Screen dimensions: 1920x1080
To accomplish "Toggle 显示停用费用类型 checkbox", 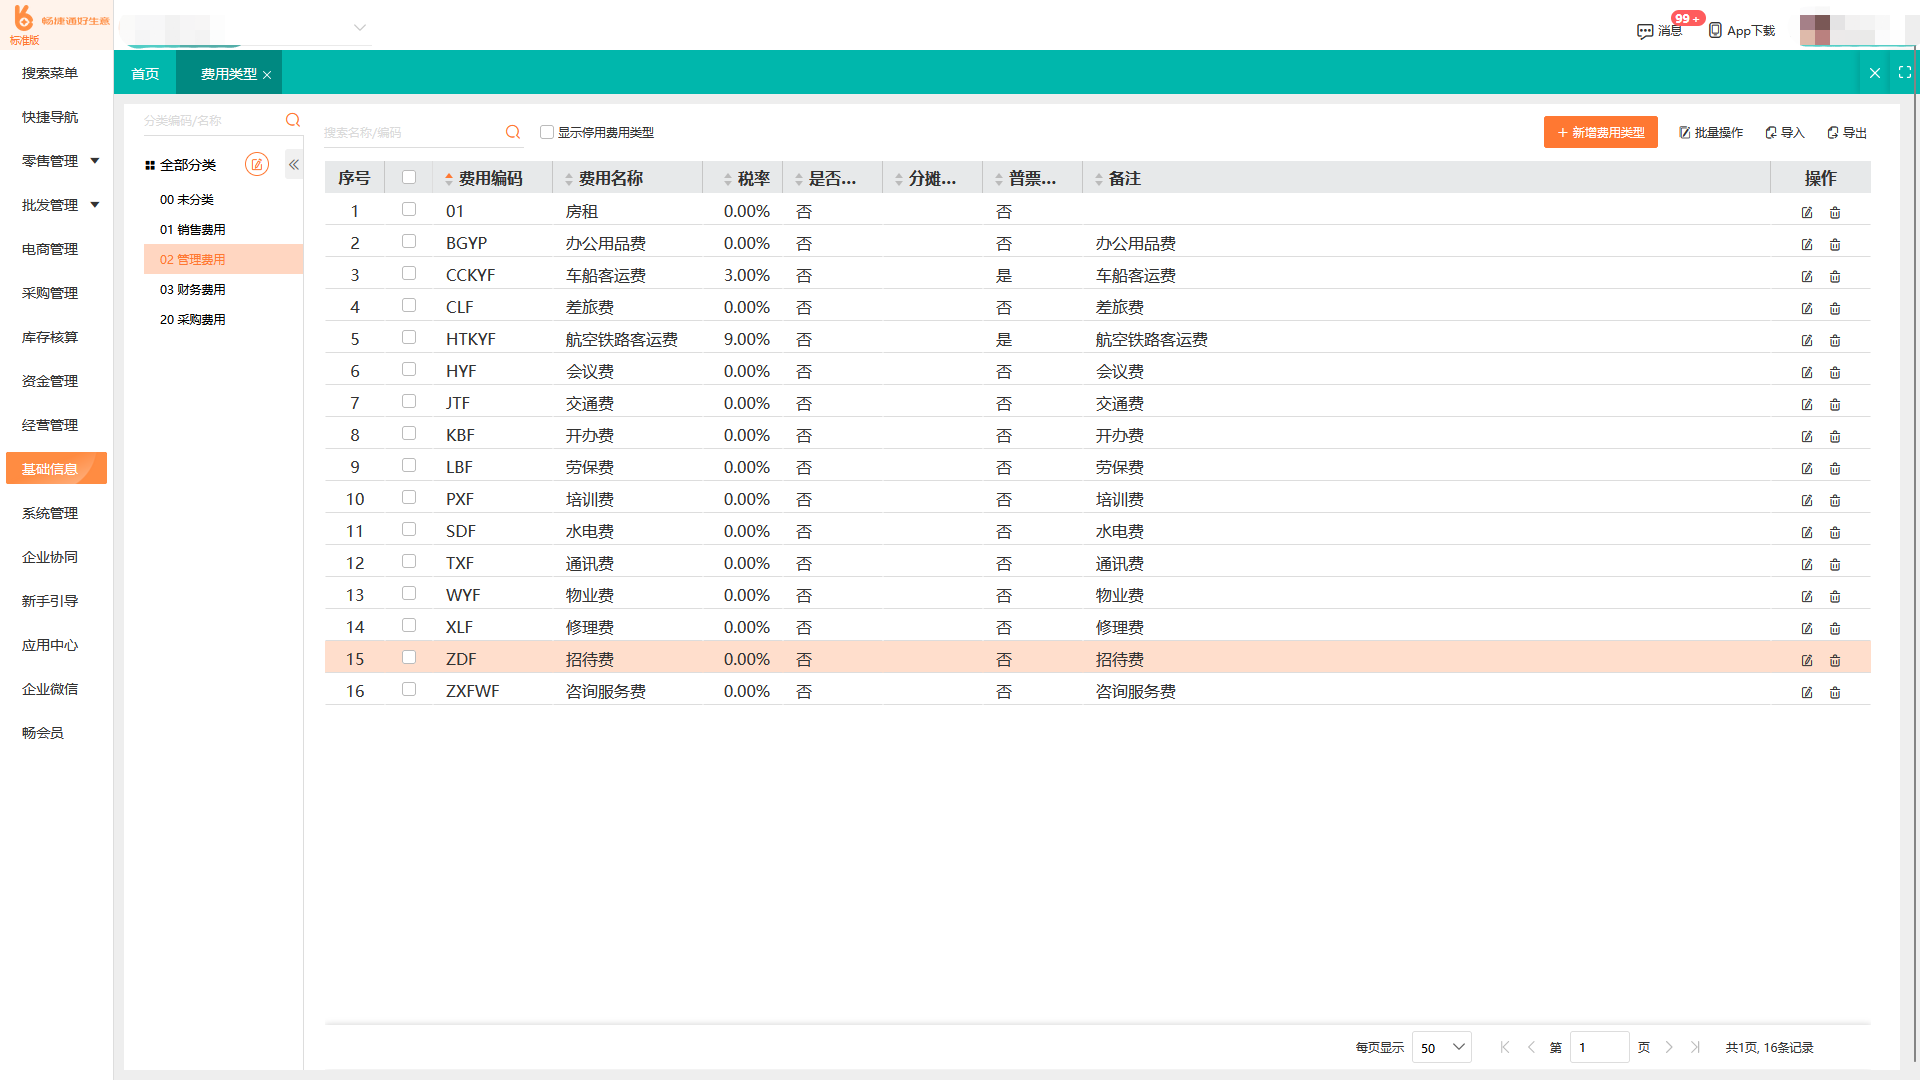I will tap(546, 131).
